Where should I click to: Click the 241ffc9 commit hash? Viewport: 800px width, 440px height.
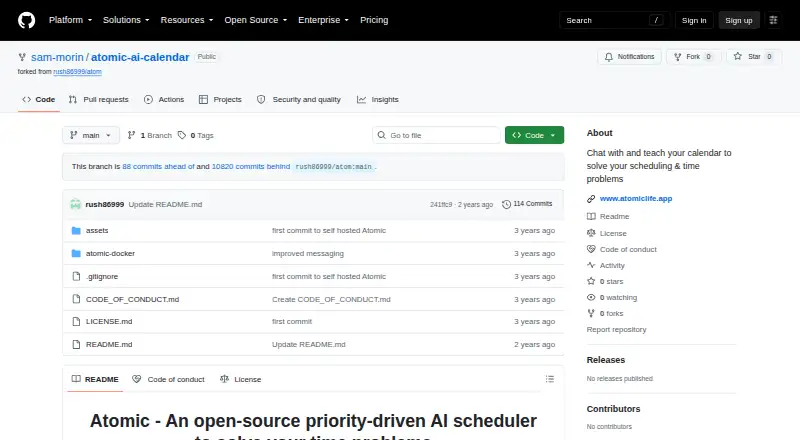coord(441,205)
